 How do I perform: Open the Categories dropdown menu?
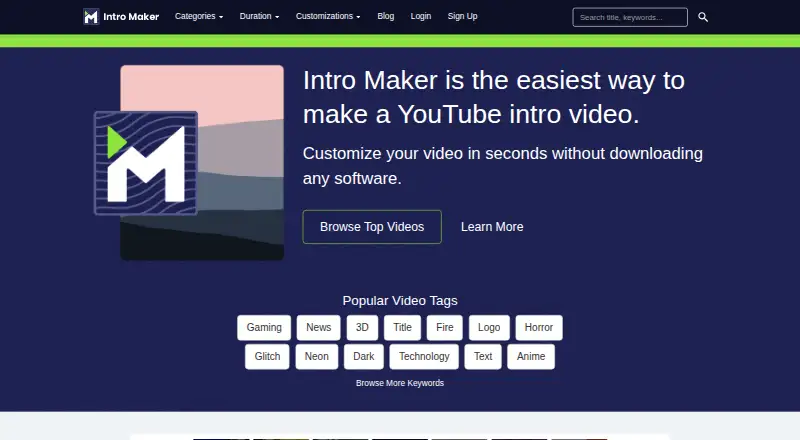(199, 16)
